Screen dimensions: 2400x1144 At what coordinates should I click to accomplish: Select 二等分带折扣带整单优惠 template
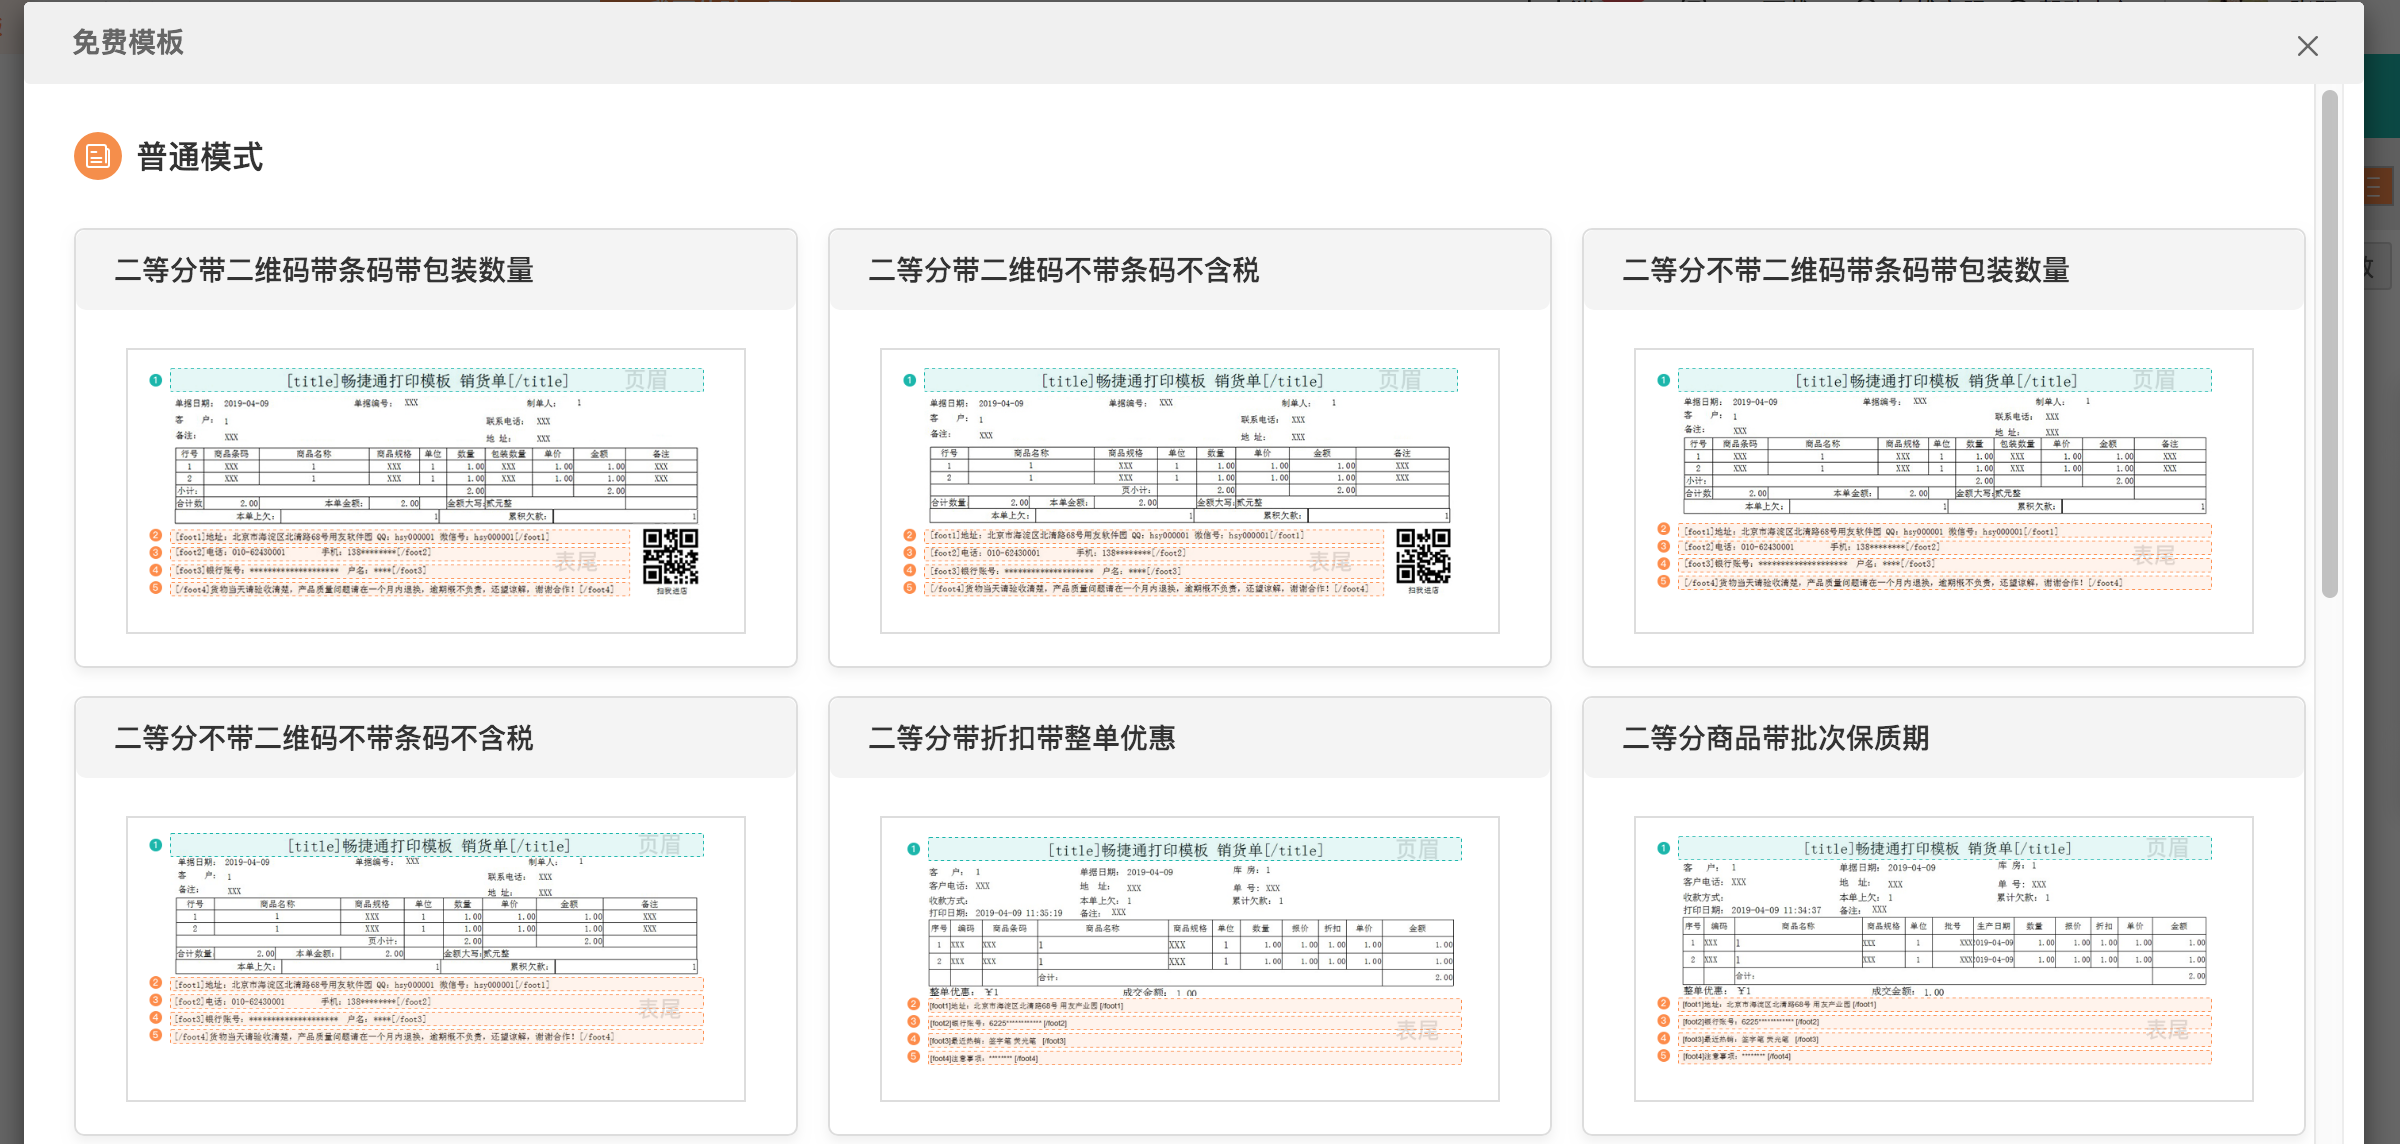(x=1198, y=904)
